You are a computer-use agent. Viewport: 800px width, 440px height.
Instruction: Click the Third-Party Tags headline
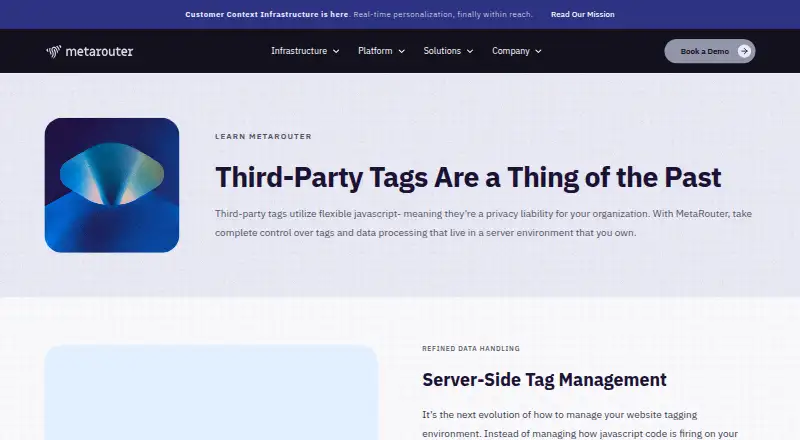468,177
